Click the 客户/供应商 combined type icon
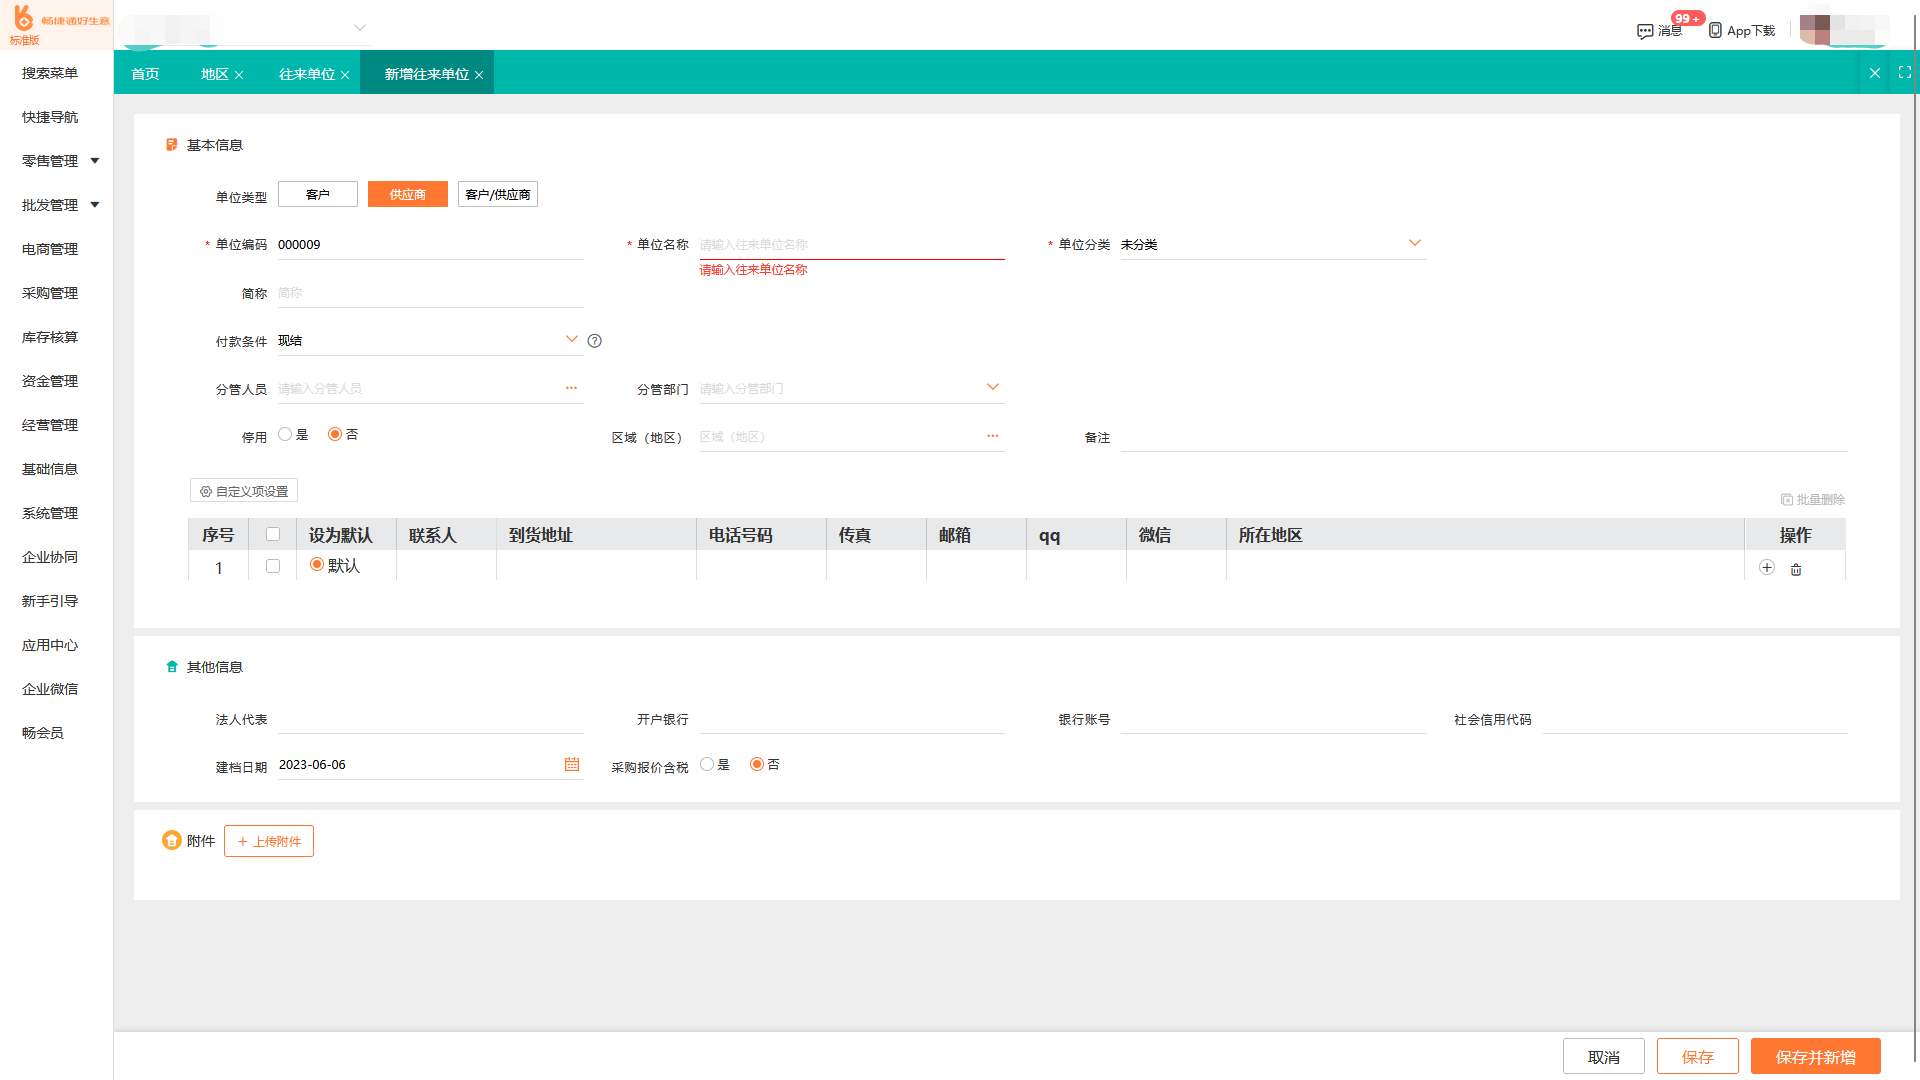 (x=497, y=194)
